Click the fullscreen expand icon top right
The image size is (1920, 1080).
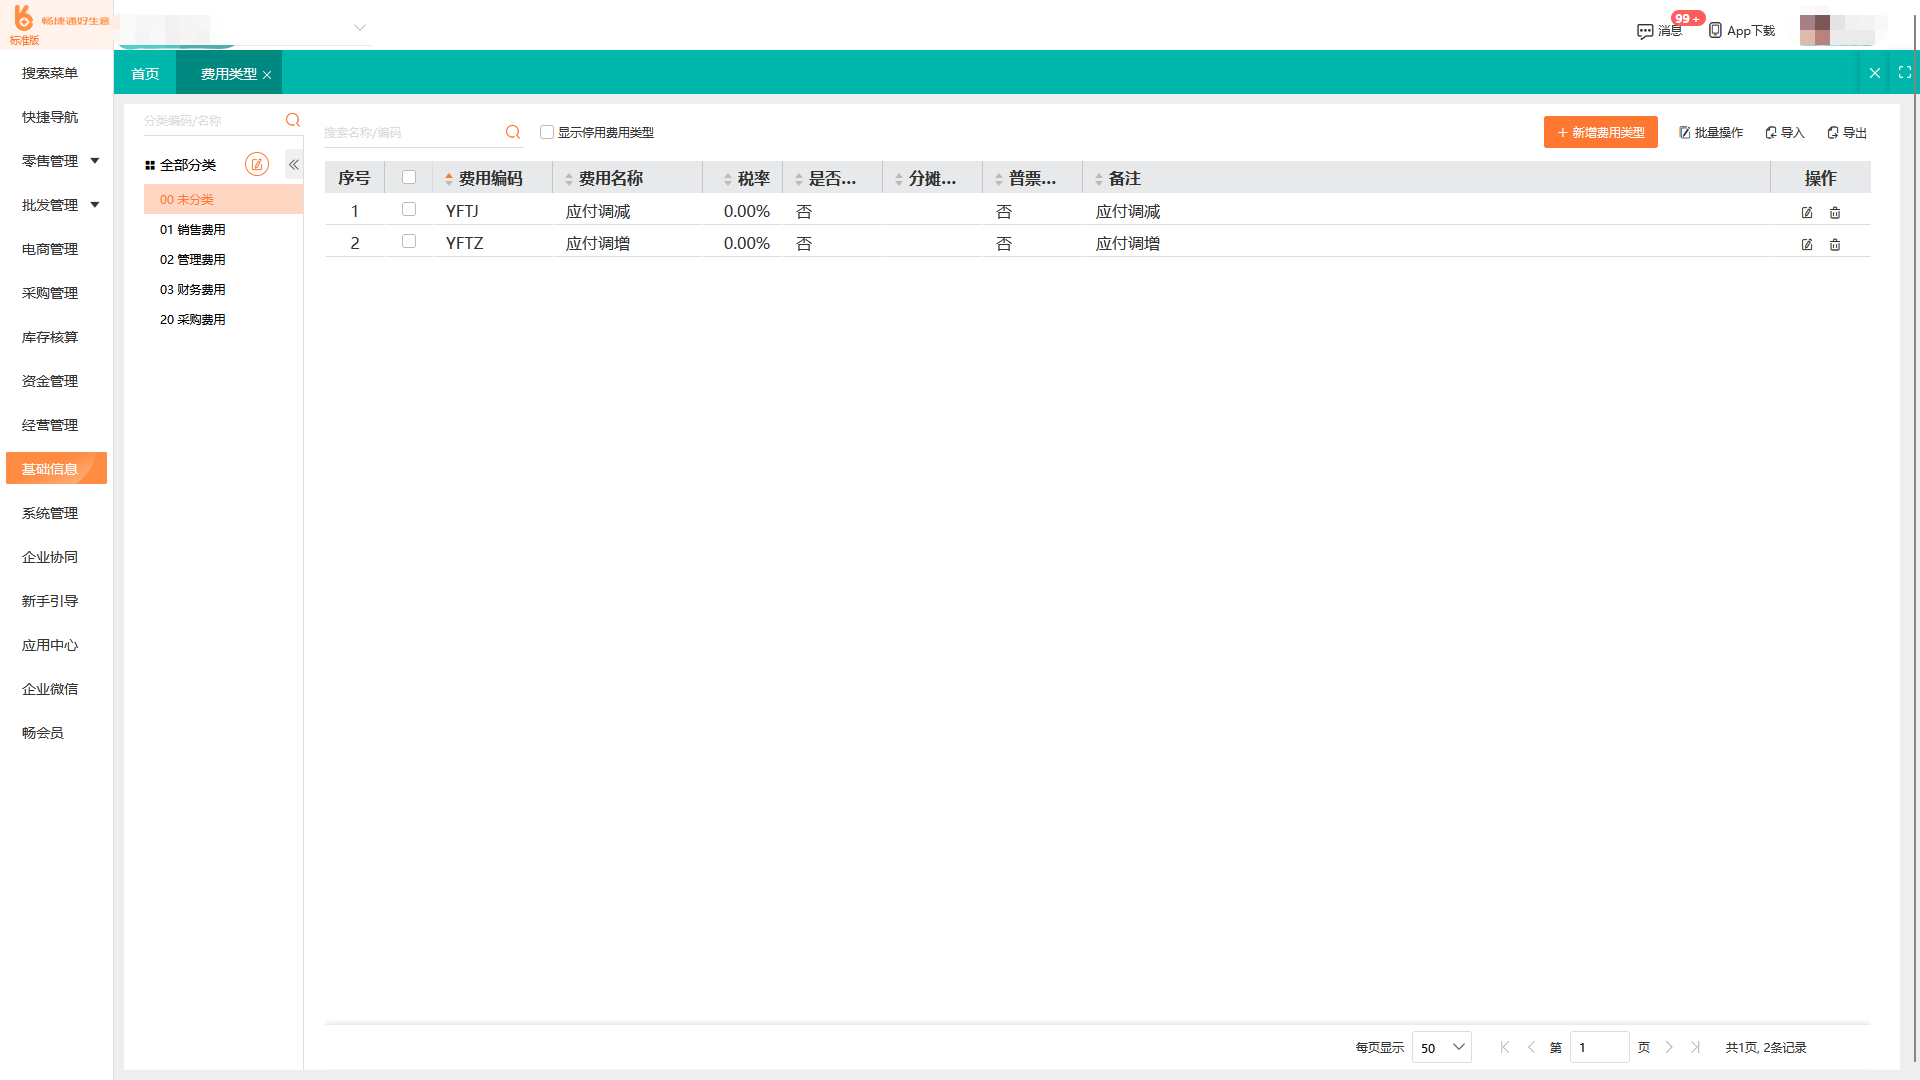pyautogui.click(x=1904, y=73)
